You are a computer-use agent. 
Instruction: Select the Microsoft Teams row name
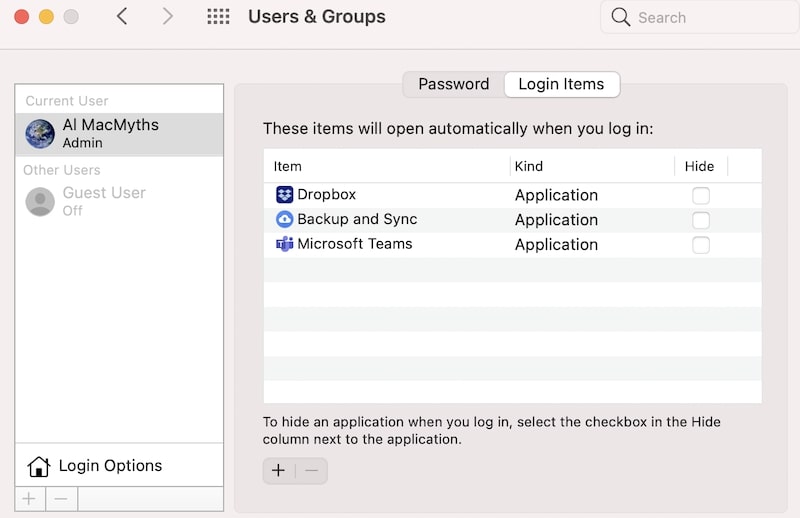(355, 244)
